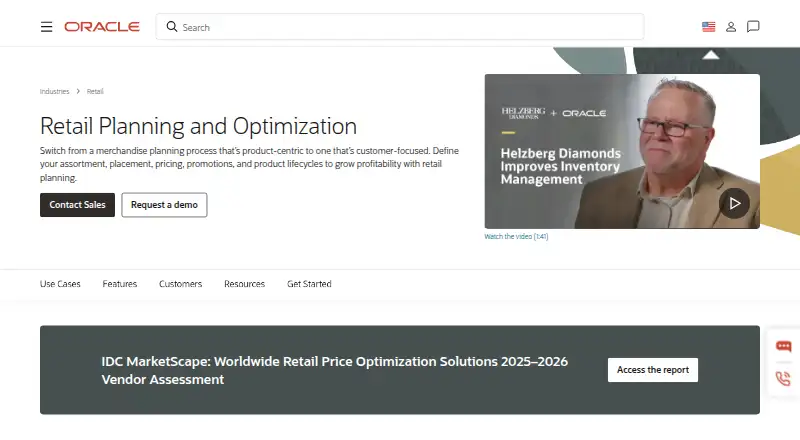
Task: Switch to the Get Started tab
Action: pyautogui.click(x=309, y=284)
